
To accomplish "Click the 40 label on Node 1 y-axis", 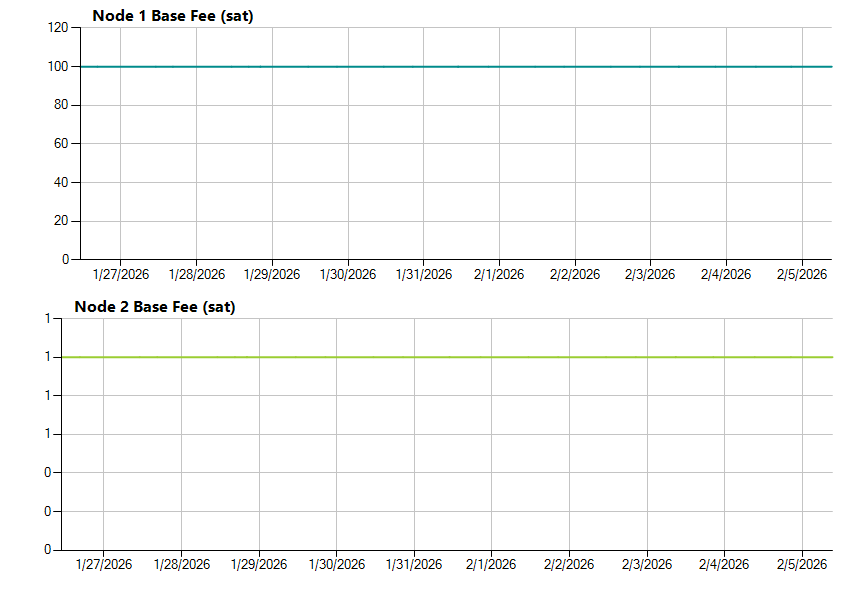I will (60, 182).
